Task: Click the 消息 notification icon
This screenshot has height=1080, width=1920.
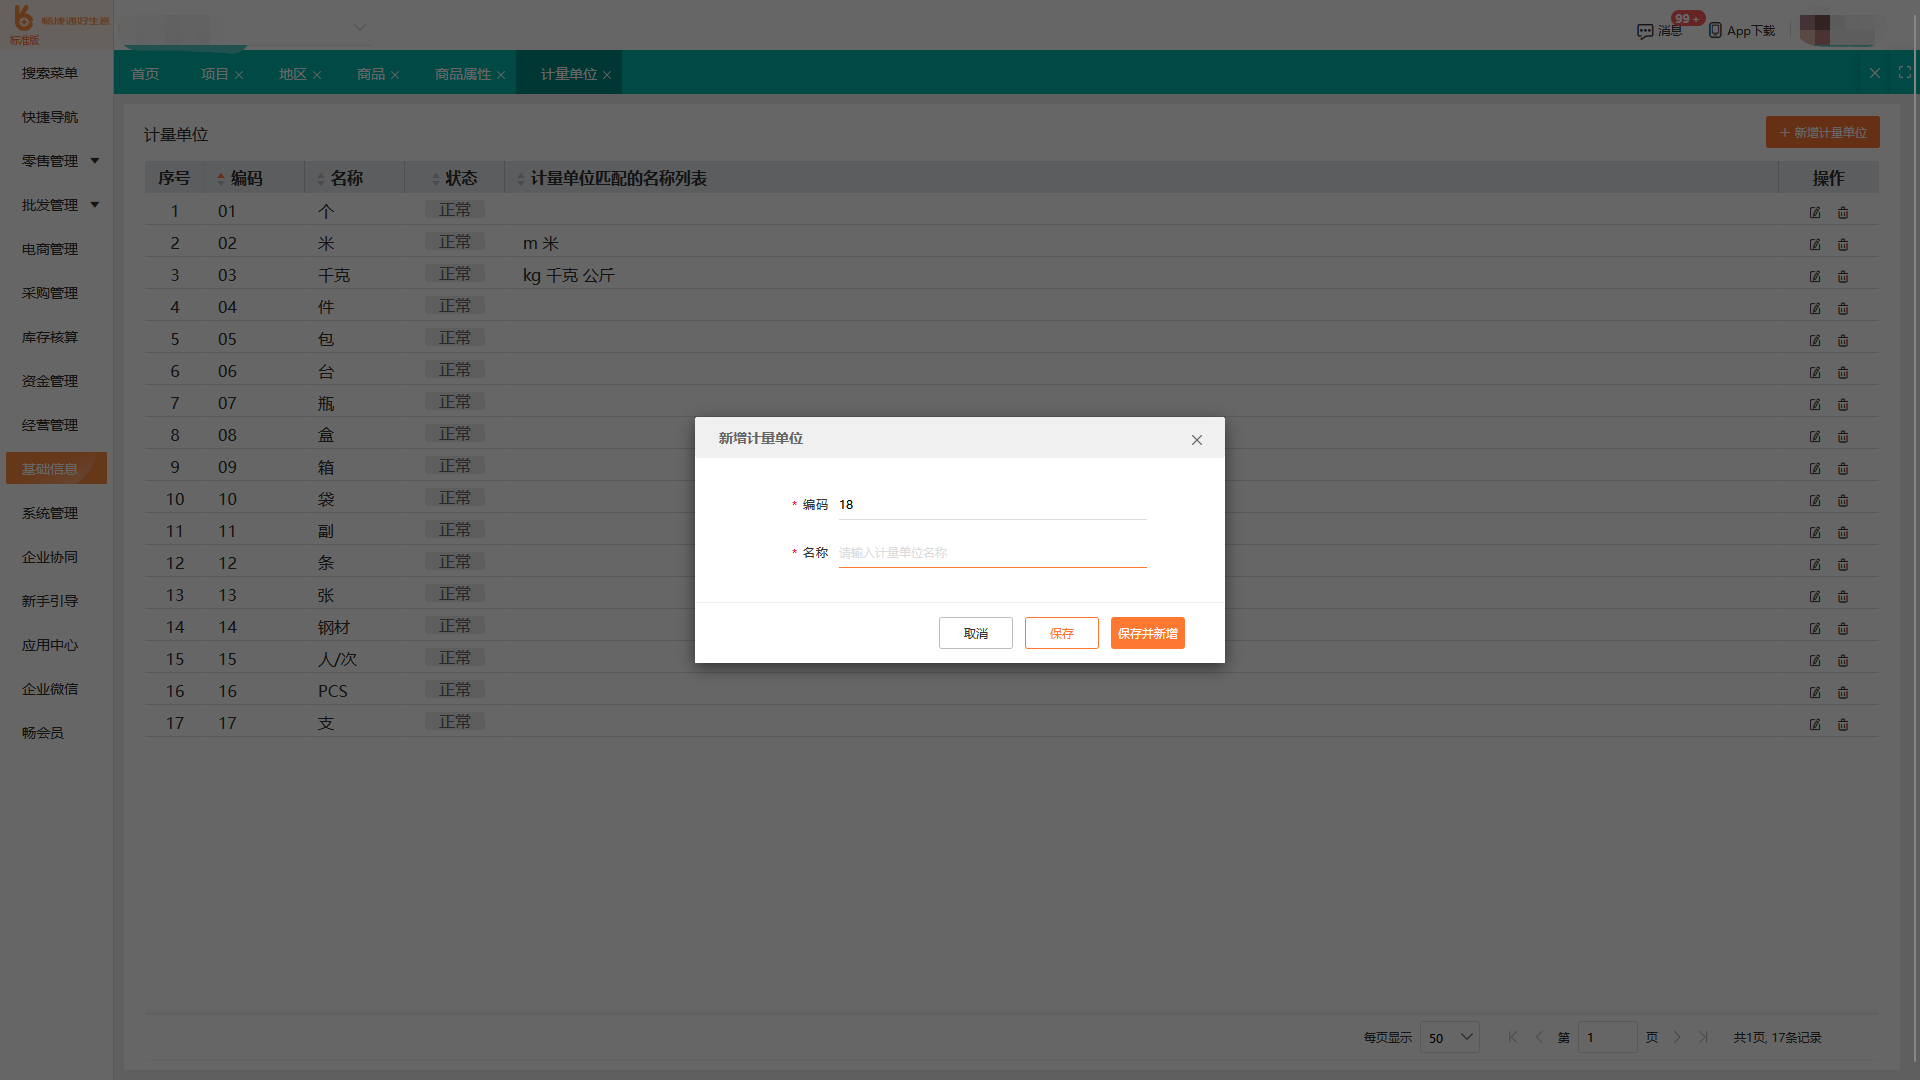Action: (x=1660, y=29)
